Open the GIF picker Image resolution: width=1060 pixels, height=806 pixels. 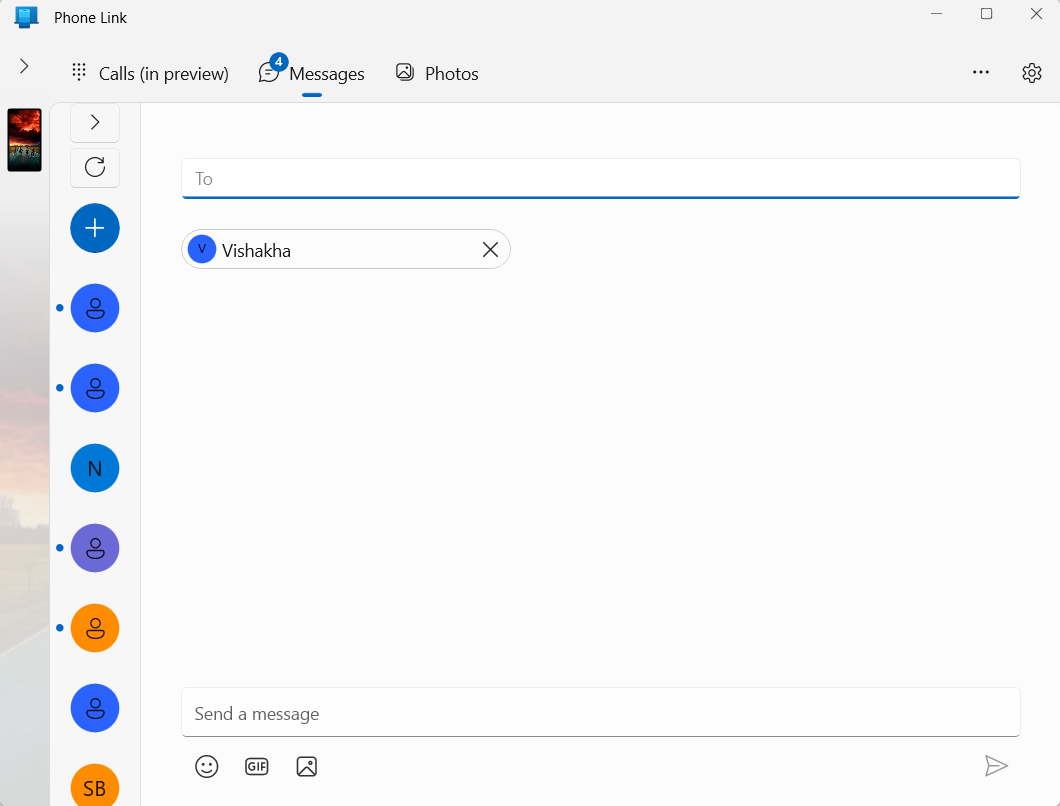[x=256, y=766]
